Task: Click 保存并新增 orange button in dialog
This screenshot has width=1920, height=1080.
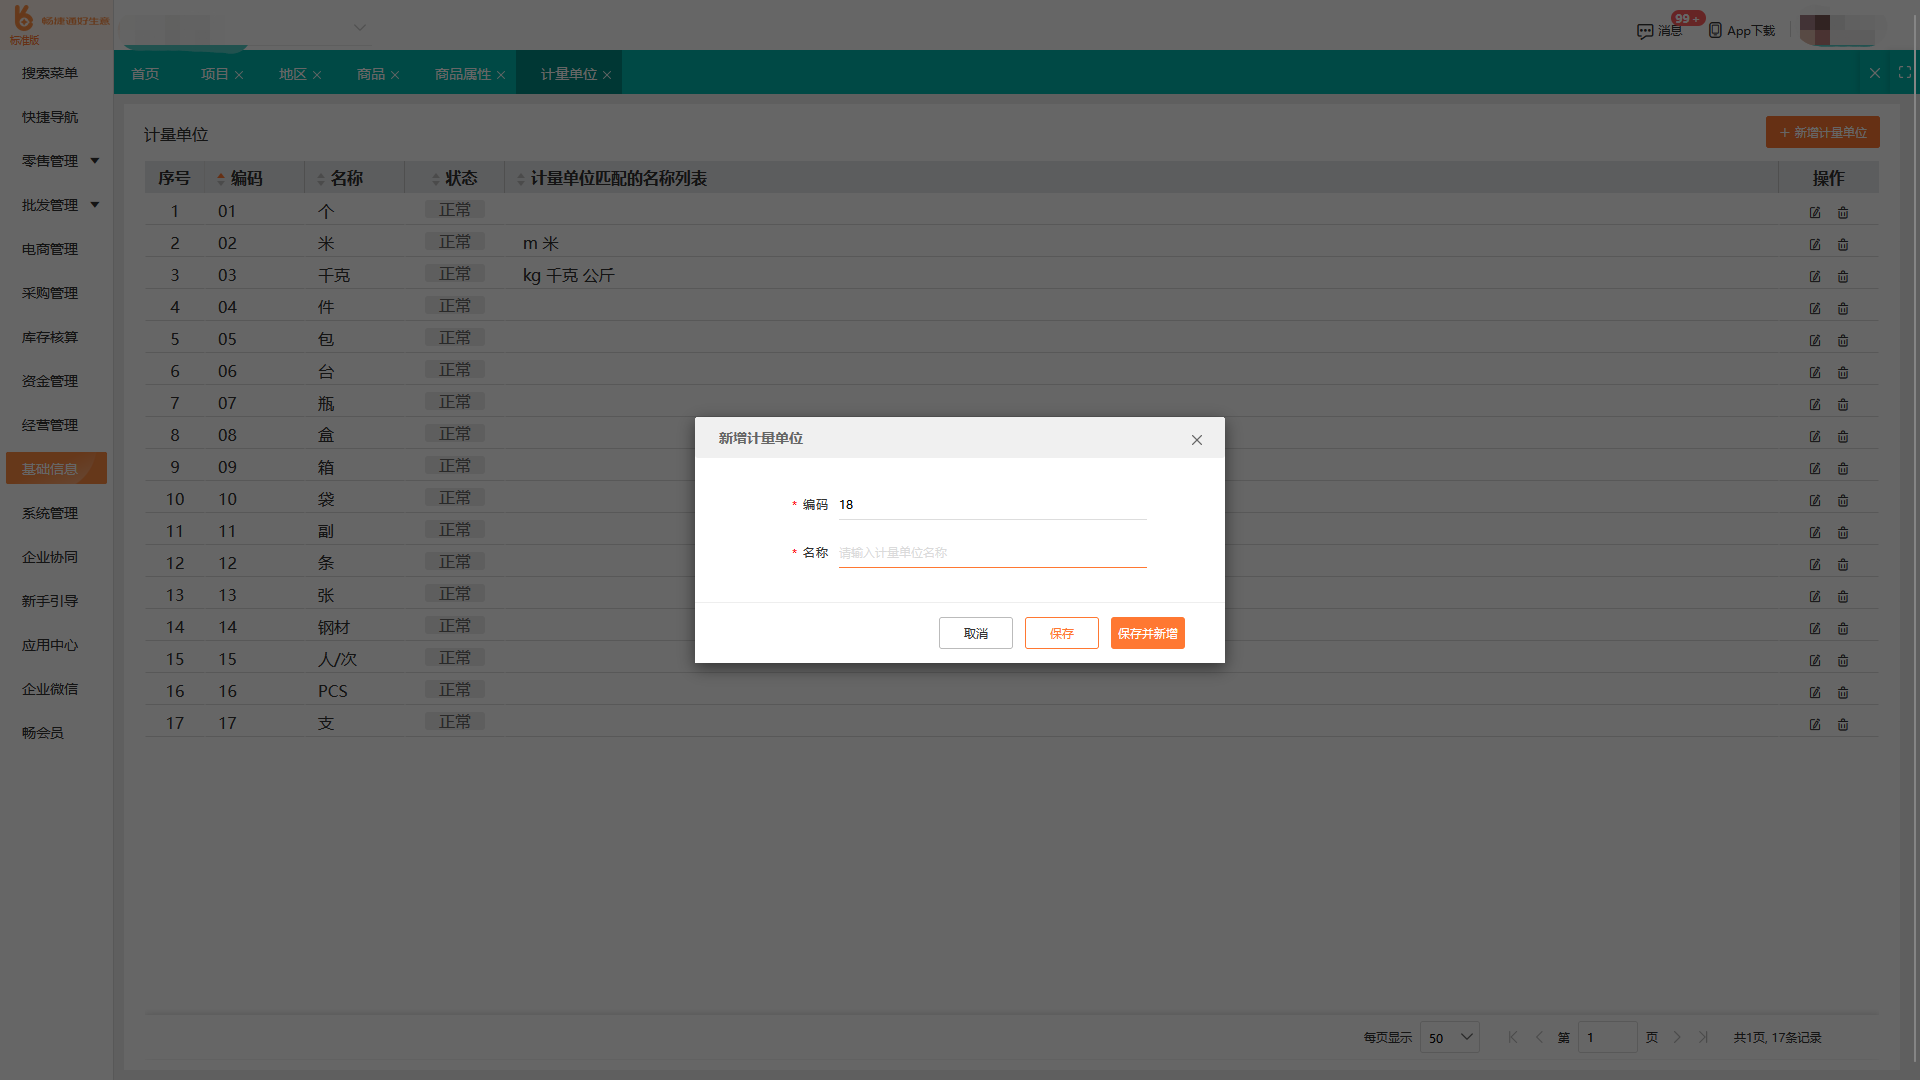Action: pos(1147,633)
